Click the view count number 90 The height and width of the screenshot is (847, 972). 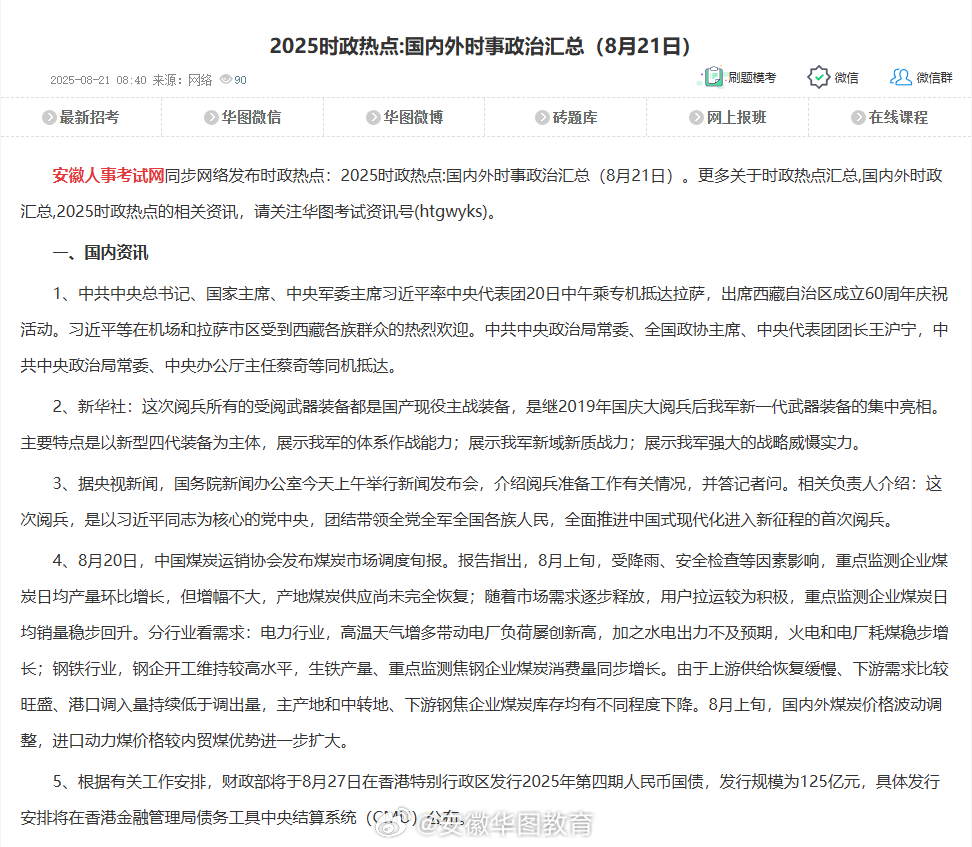pyautogui.click(x=240, y=79)
